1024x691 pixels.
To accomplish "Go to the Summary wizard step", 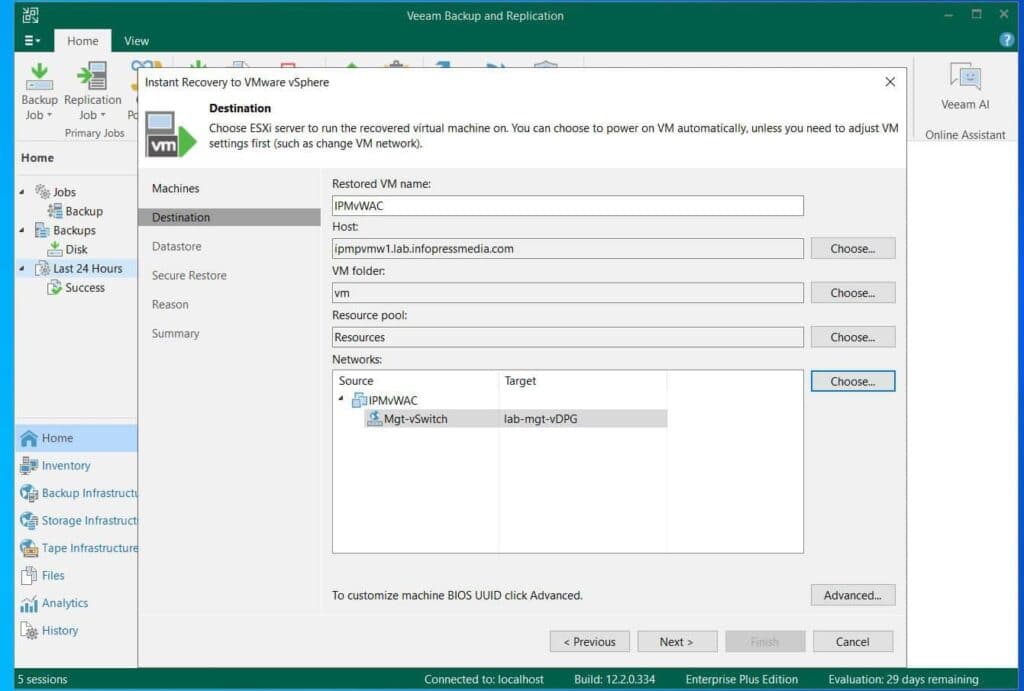I will click(x=176, y=333).
